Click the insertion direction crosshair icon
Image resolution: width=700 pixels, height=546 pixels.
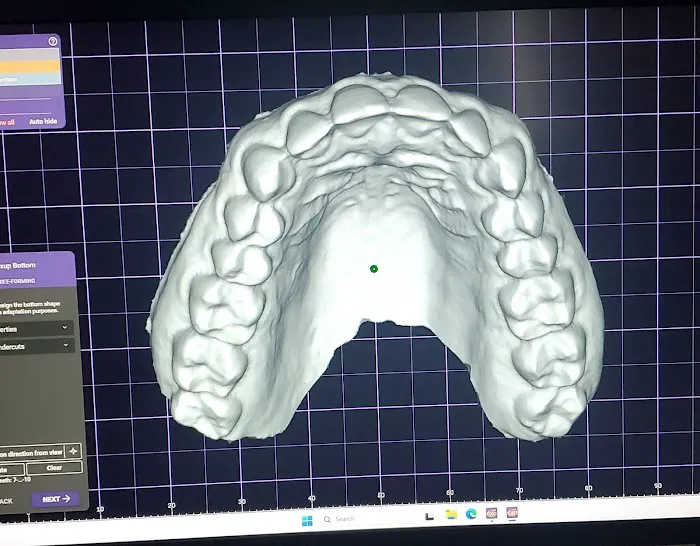click(x=73, y=452)
